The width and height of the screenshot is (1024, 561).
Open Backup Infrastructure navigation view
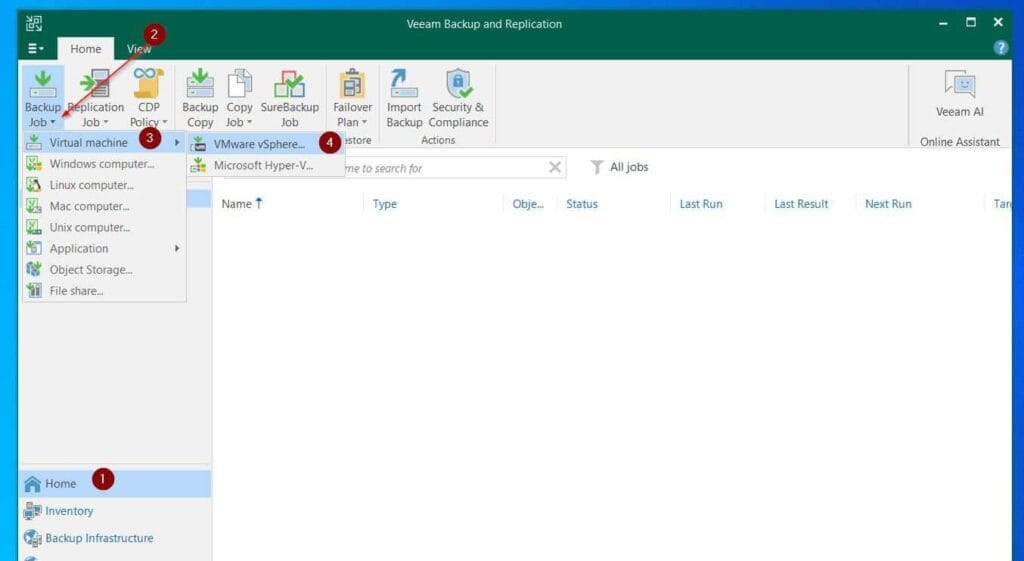[x=115, y=538]
